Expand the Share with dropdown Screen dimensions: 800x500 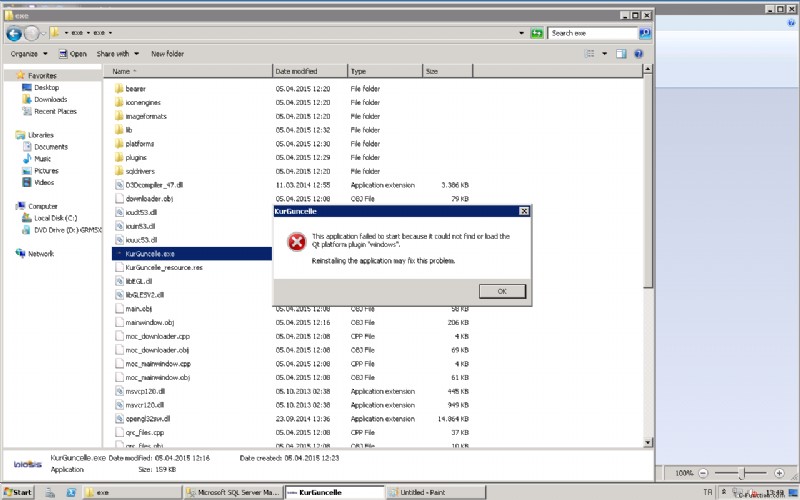coord(118,54)
